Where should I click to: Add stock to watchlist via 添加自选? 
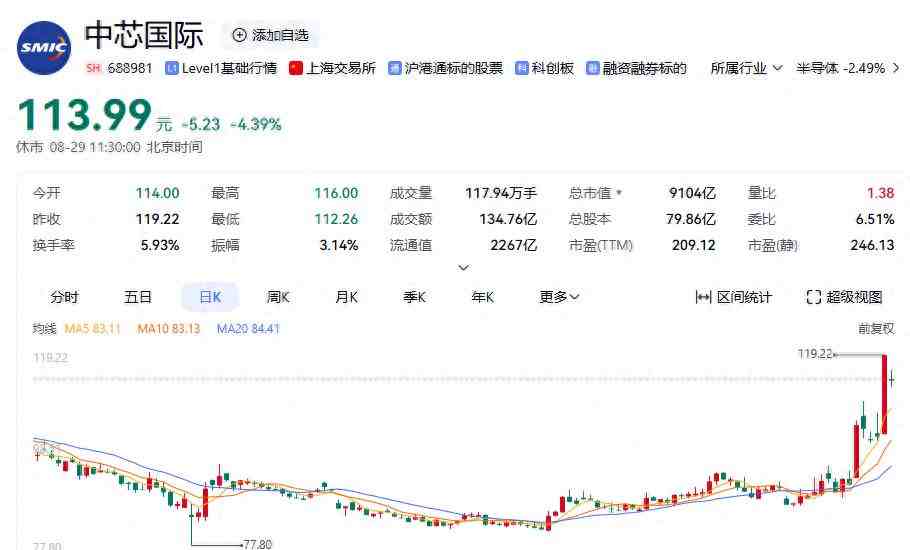point(271,35)
